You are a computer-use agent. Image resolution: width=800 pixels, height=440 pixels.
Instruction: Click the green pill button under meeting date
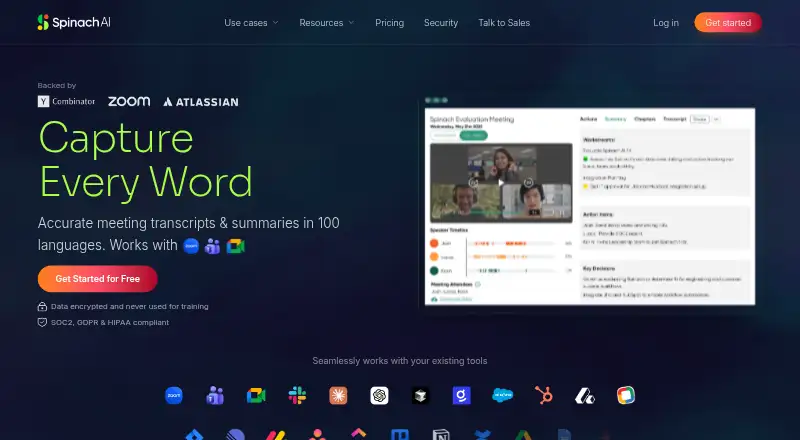[x=473, y=135]
